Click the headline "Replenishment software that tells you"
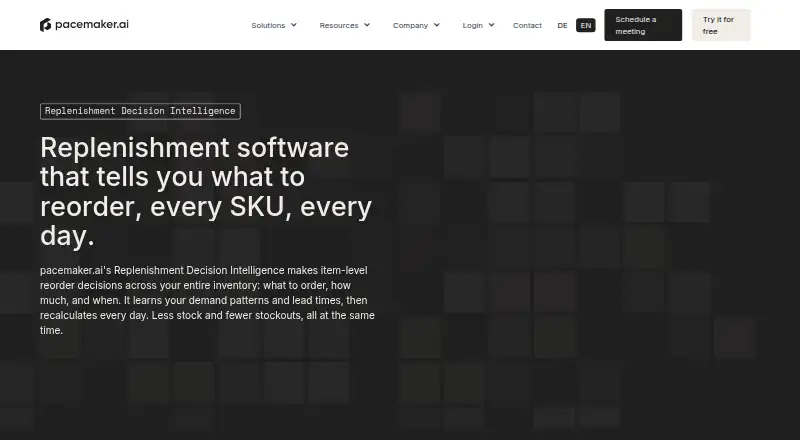The image size is (800, 440). [x=206, y=191]
